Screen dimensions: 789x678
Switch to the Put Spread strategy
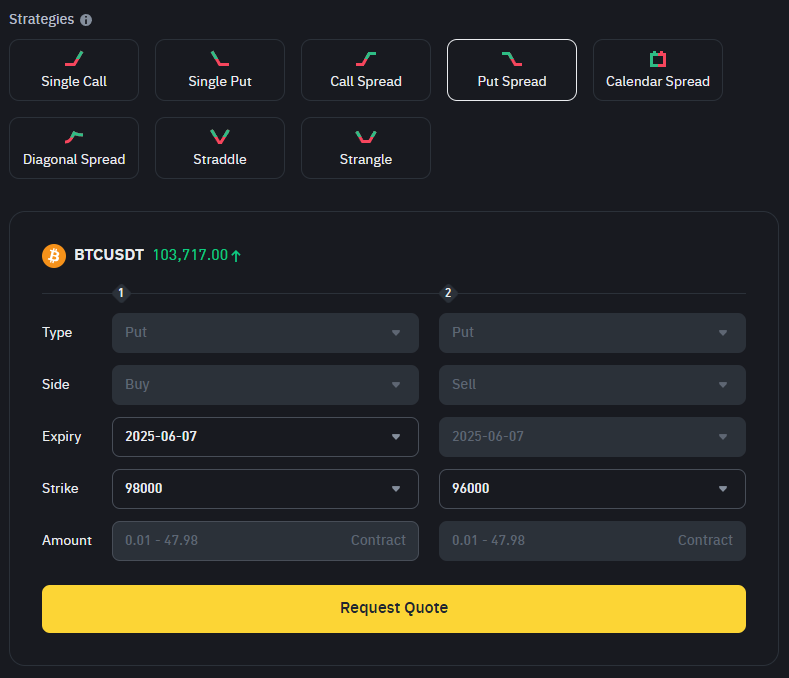[512, 70]
